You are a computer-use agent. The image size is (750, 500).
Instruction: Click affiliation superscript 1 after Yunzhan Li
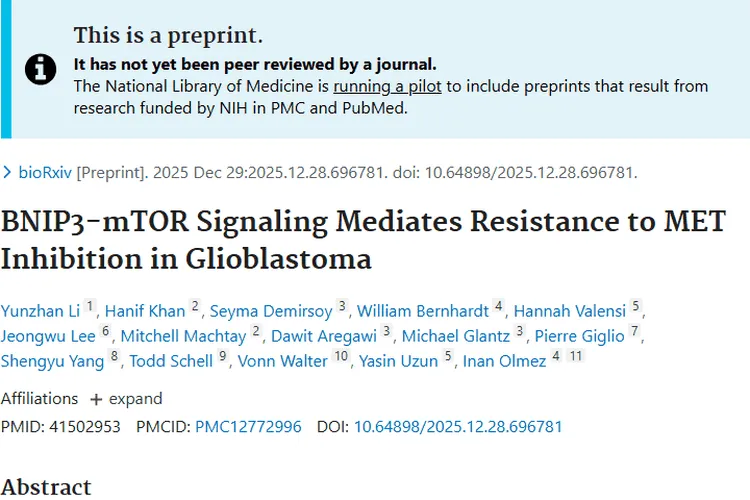89,306
